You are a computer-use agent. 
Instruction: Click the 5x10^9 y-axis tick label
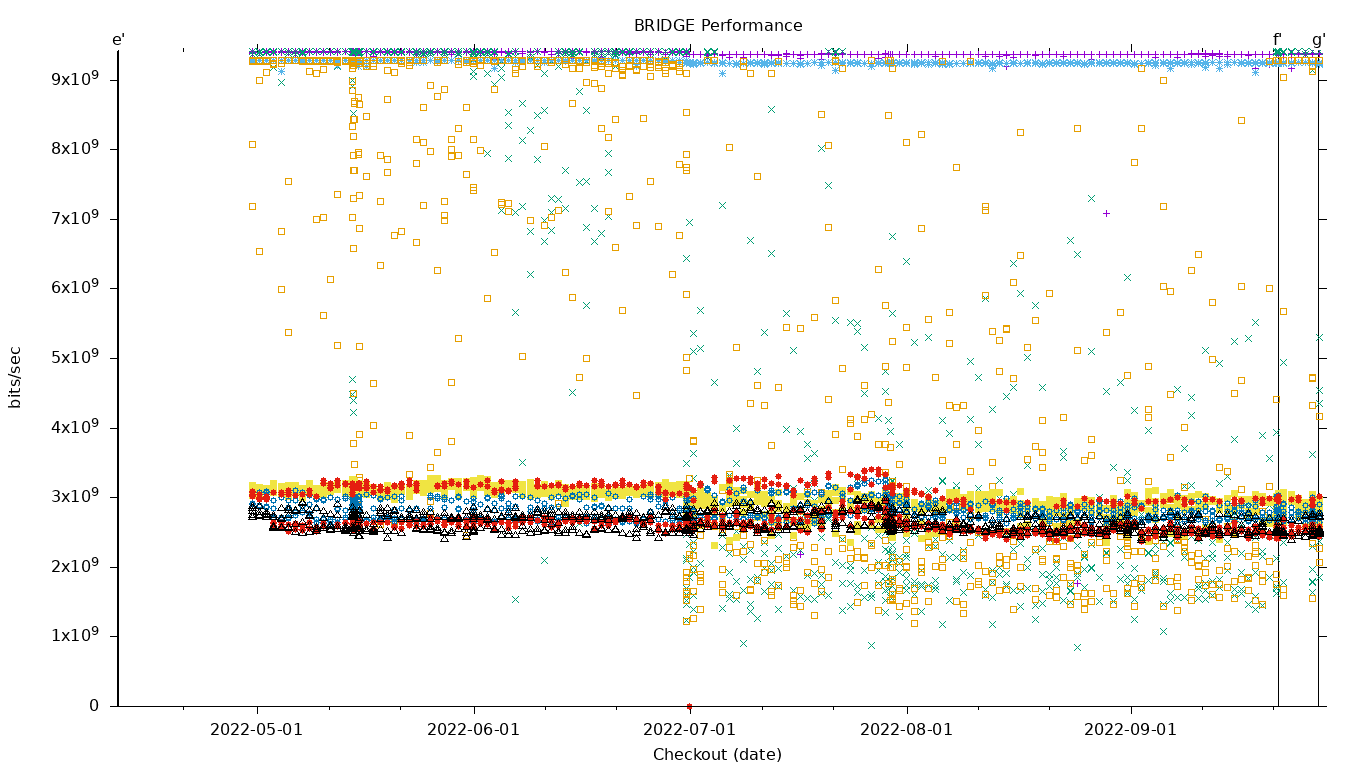[75, 358]
